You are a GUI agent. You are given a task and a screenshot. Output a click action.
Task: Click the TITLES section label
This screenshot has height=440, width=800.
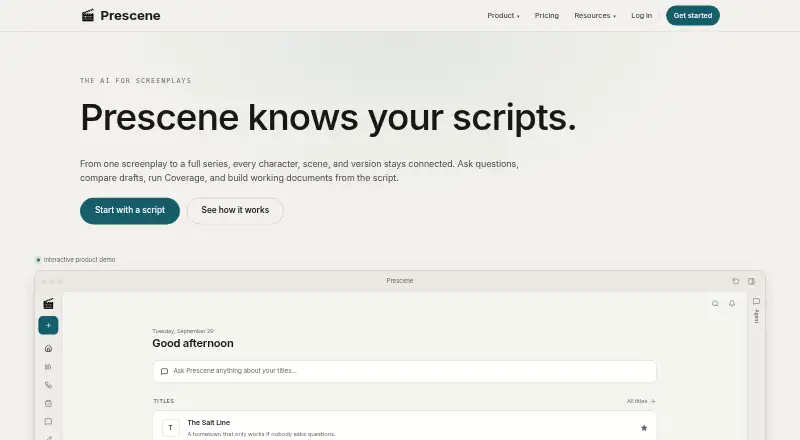click(164, 401)
